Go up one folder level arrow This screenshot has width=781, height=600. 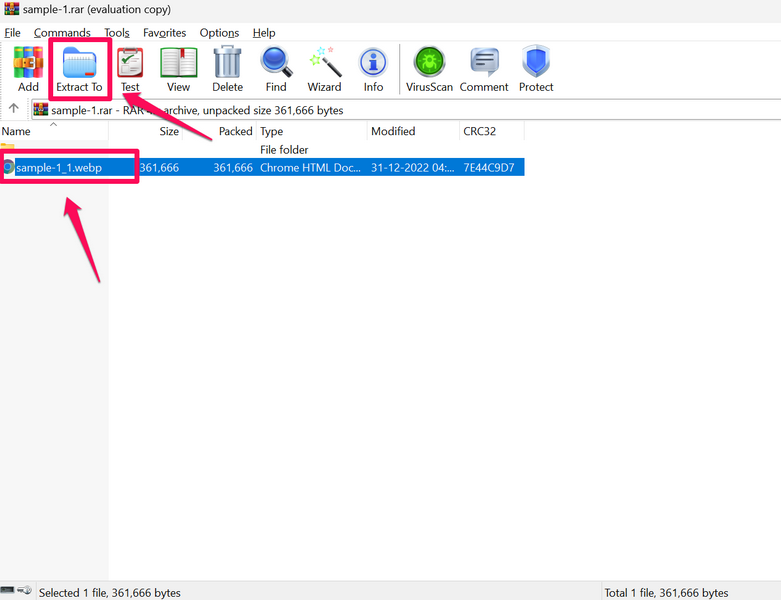click(x=13, y=109)
